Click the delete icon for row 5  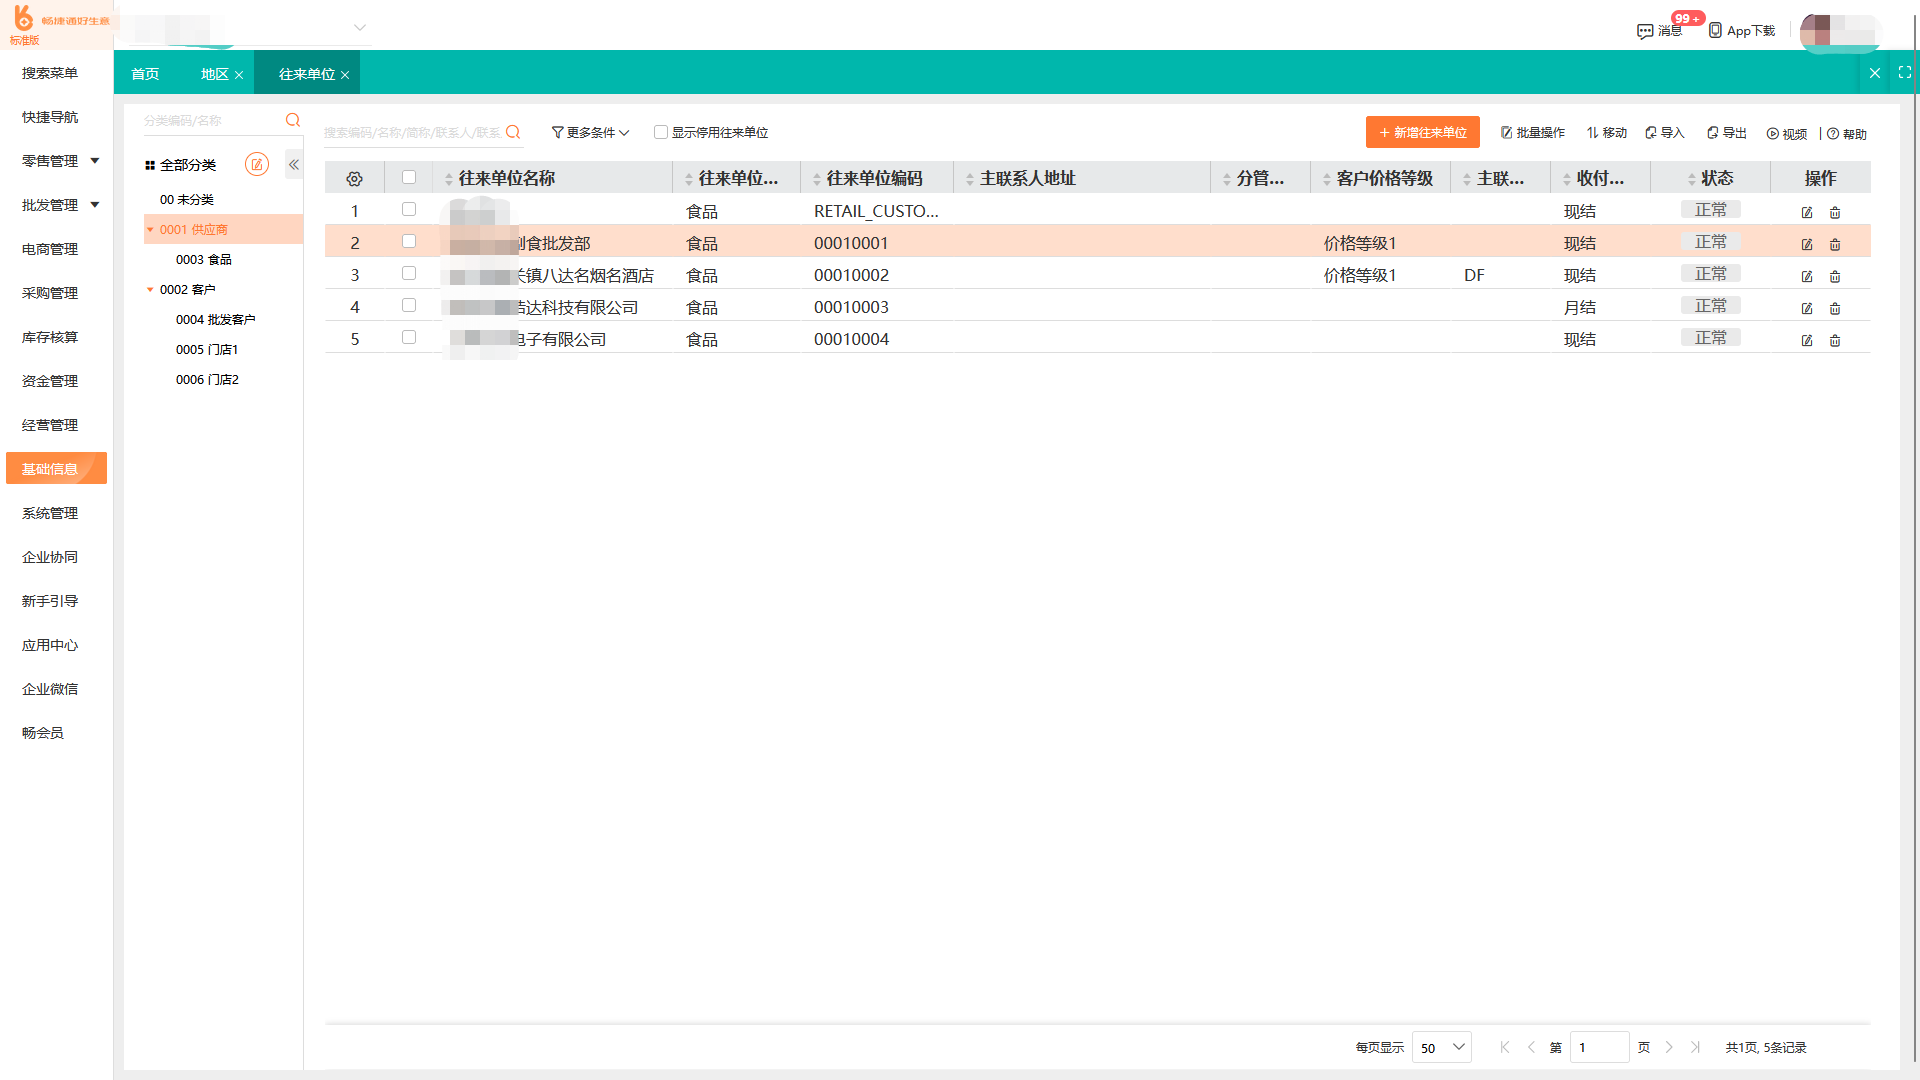1834,339
